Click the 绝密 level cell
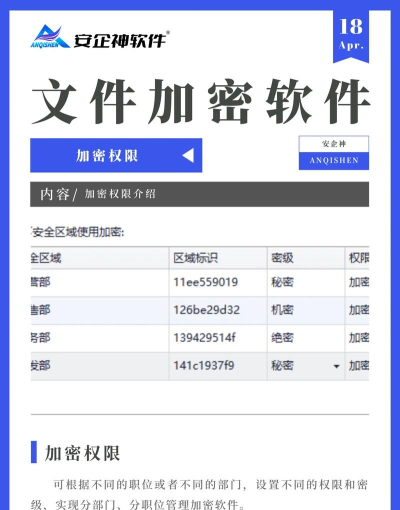400x510 pixels. click(306, 338)
